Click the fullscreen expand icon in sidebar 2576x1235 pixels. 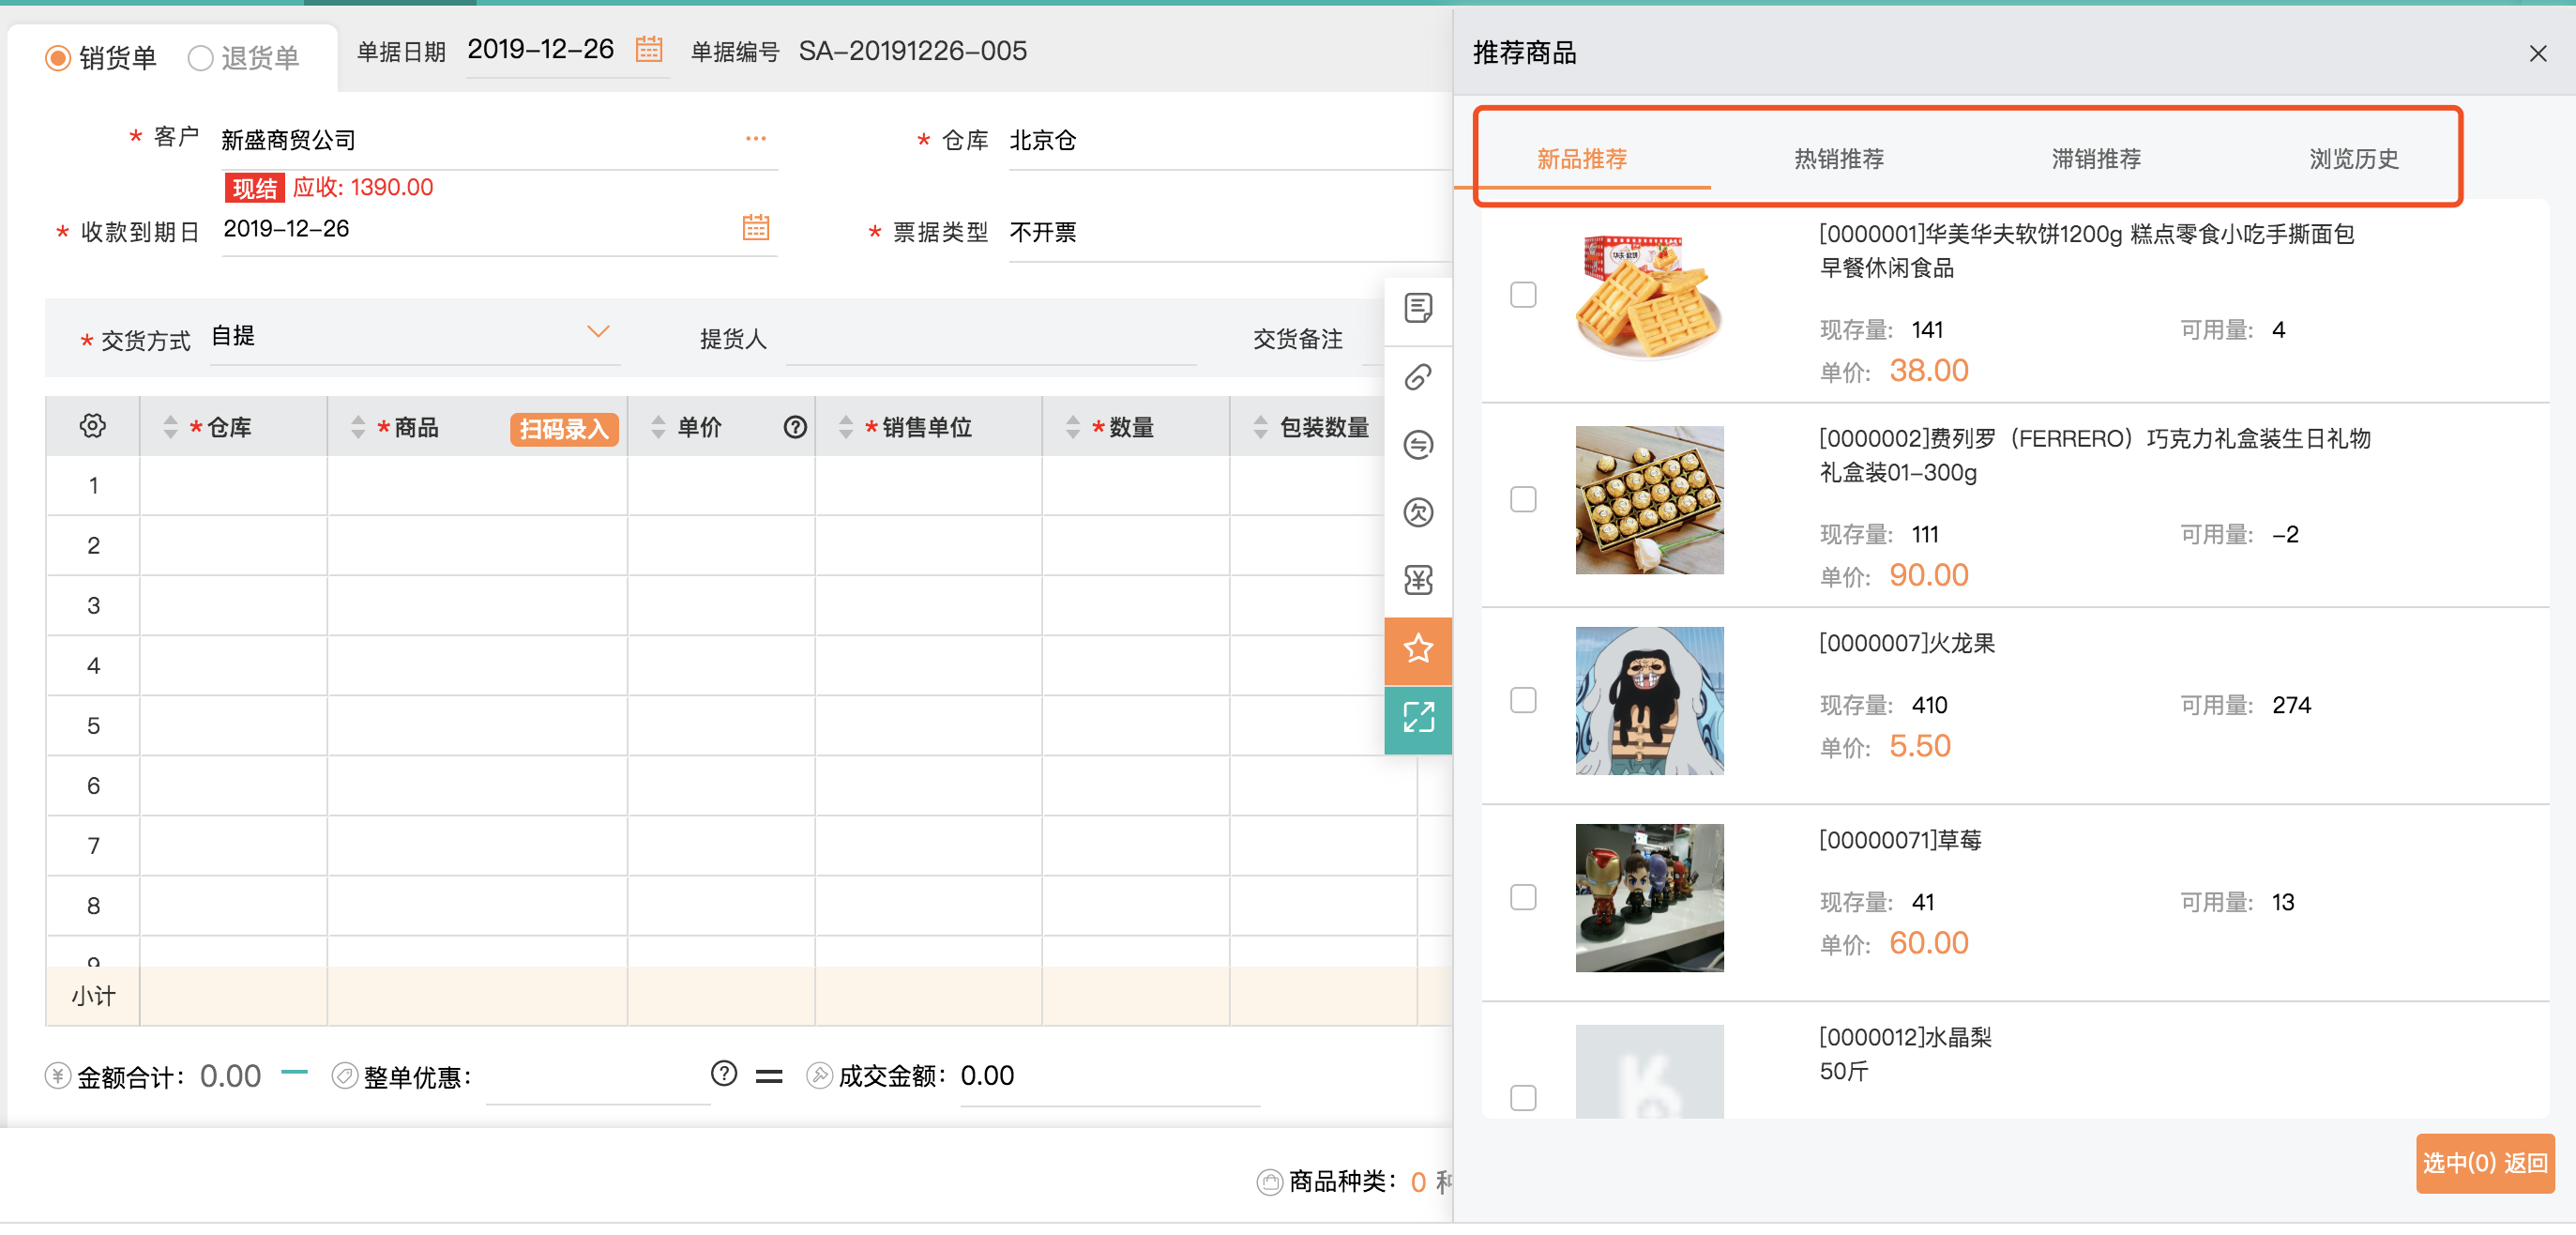click(1417, 717)
